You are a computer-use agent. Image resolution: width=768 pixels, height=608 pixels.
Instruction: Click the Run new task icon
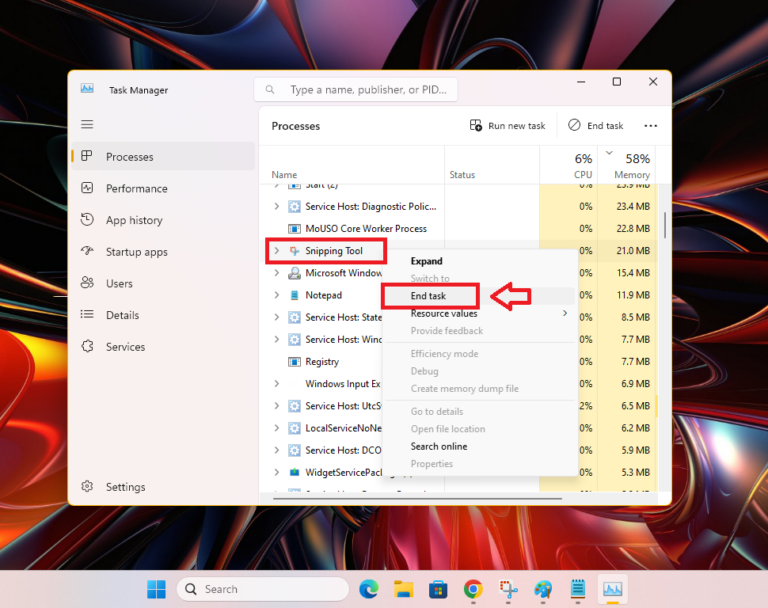tap(476, 125)
